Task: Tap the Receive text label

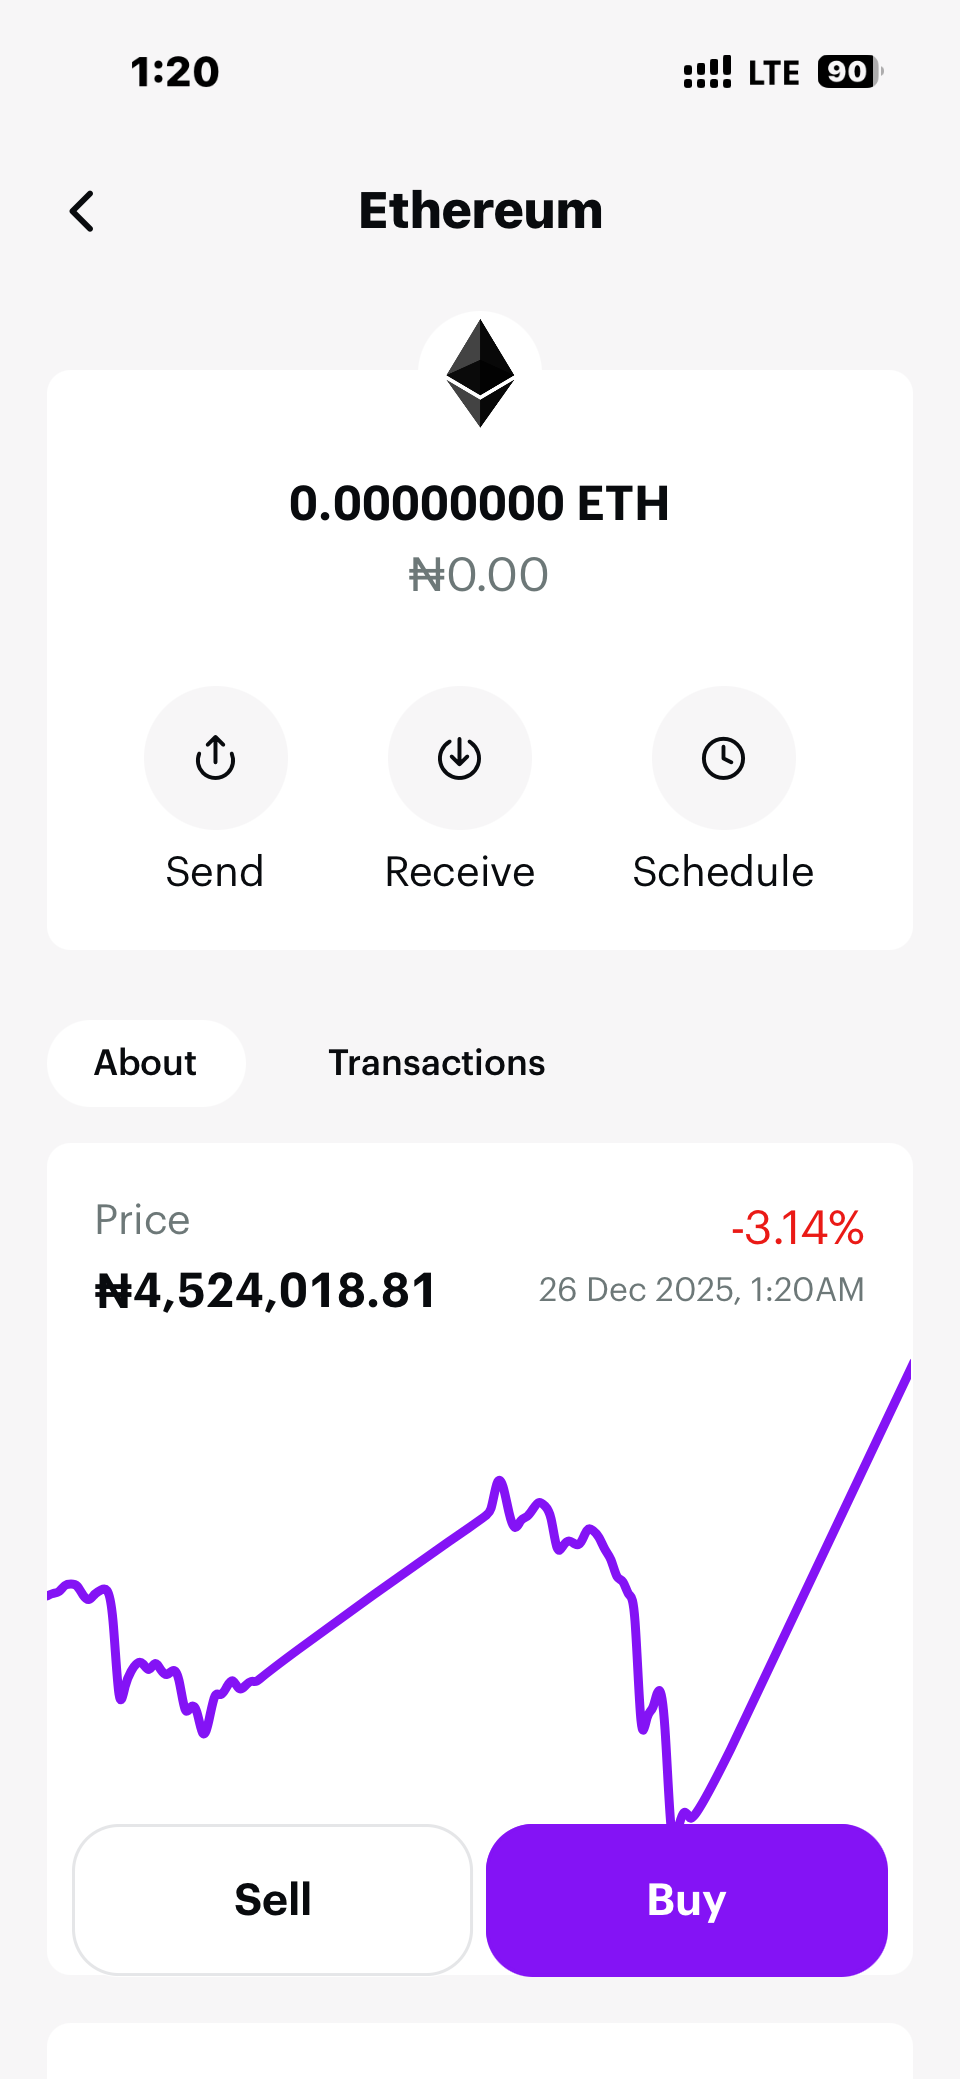Action: [x=460, y=872]
